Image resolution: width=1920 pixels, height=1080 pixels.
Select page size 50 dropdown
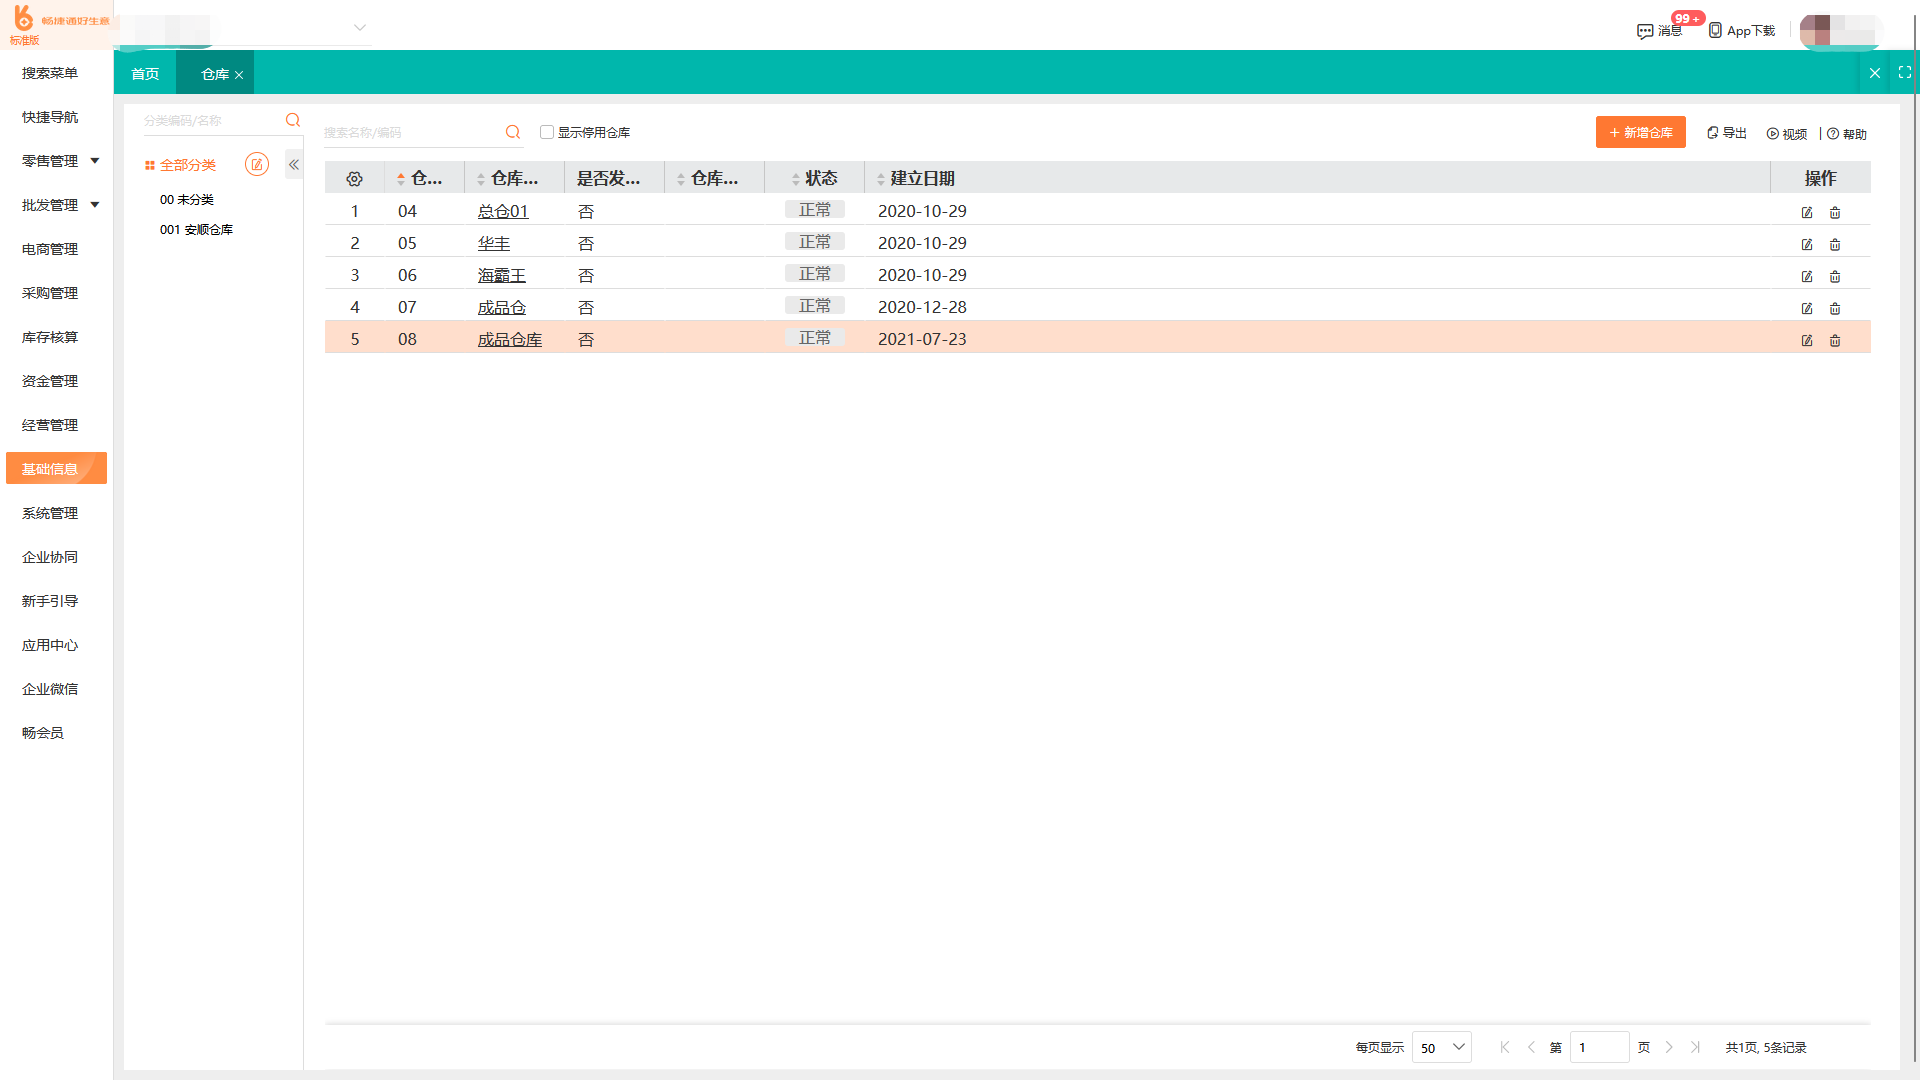pos(1439,1047)
